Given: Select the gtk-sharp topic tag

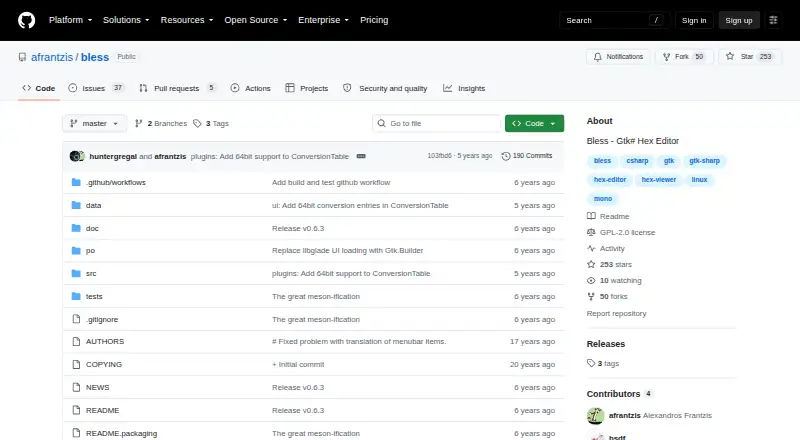Looking at the screenshot, I should [x=705, y=161].
